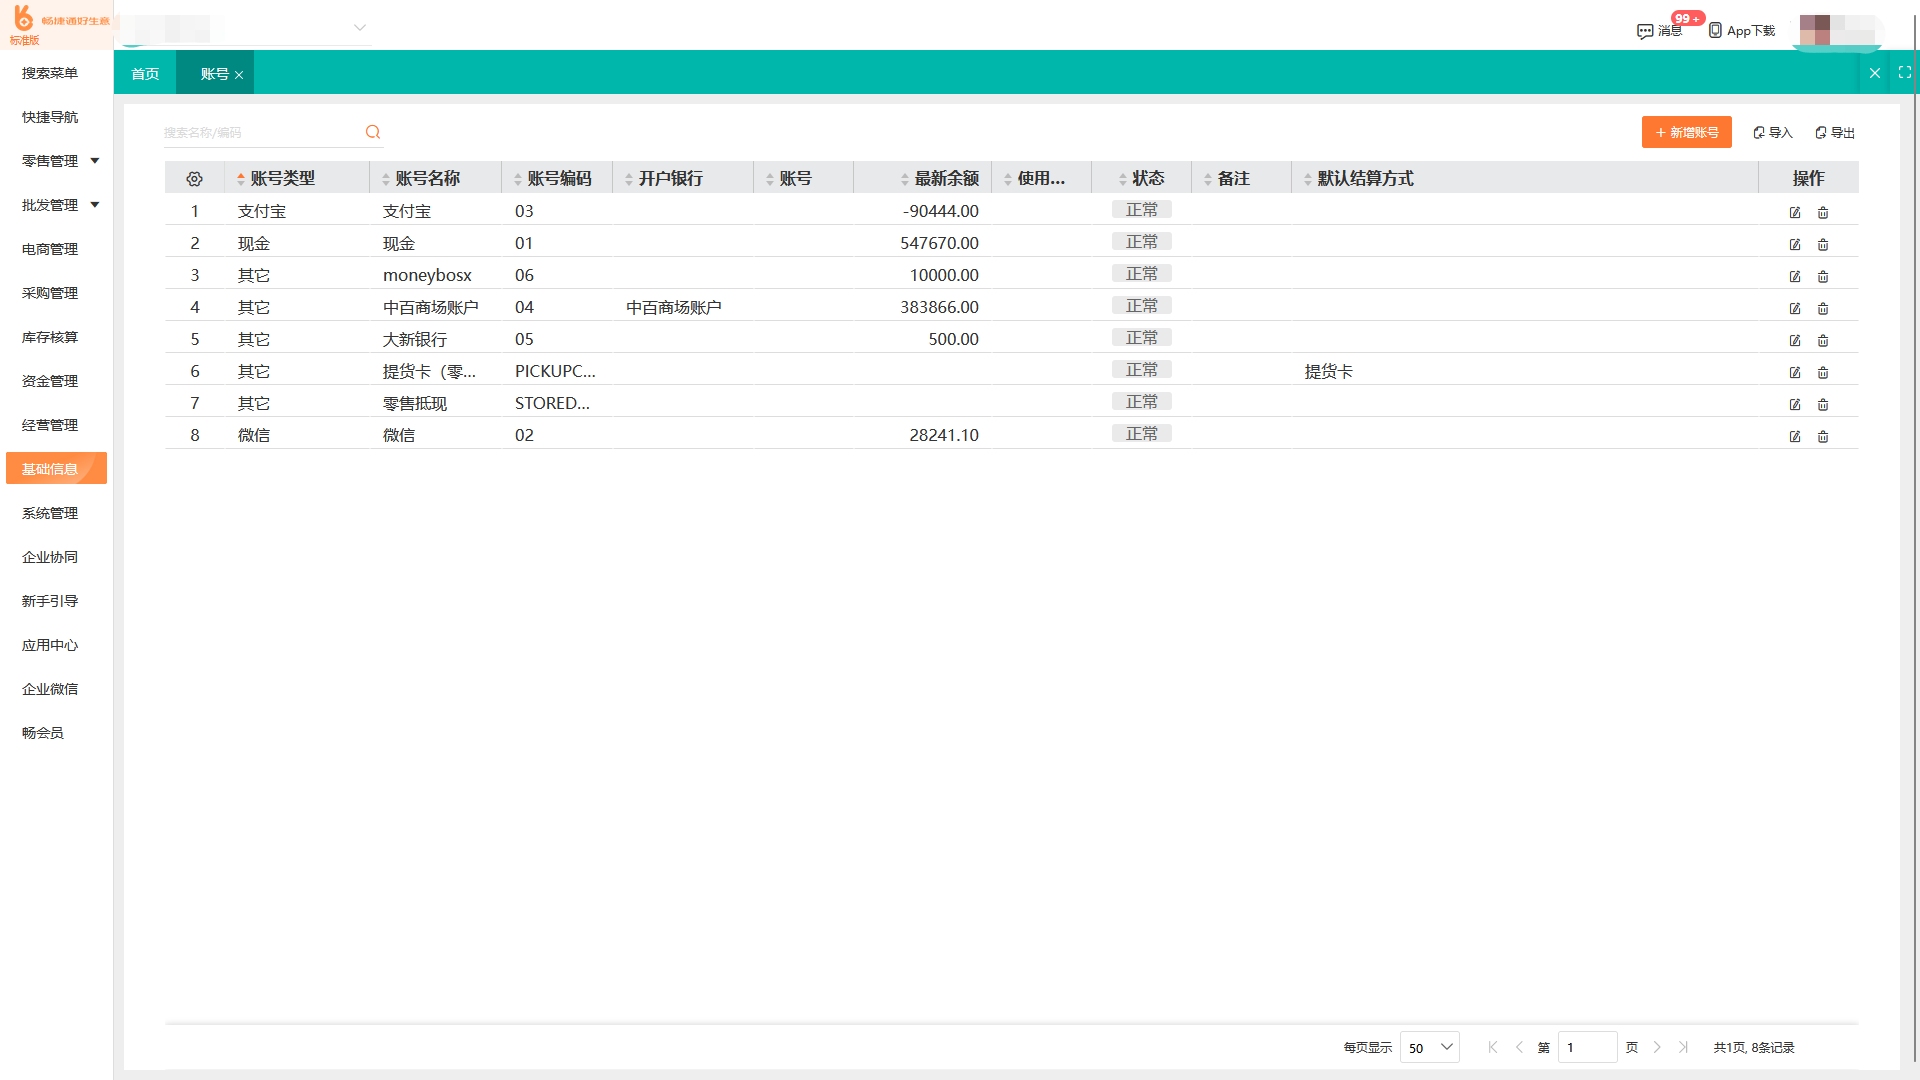Click the delete icon for 中百商场账户
The width and height of the screenshot is (1920, 1080).
[1824, 306]
